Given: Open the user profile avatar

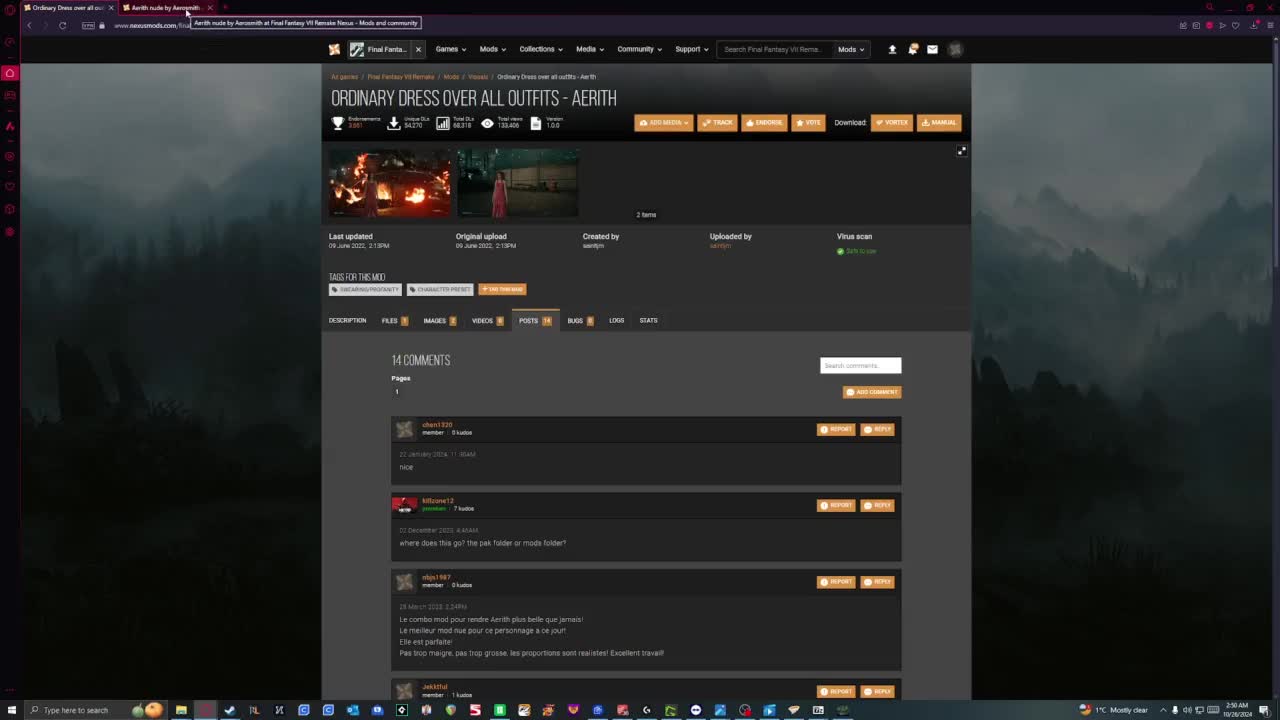Looking at the screenshot, I should coord(955,49).
